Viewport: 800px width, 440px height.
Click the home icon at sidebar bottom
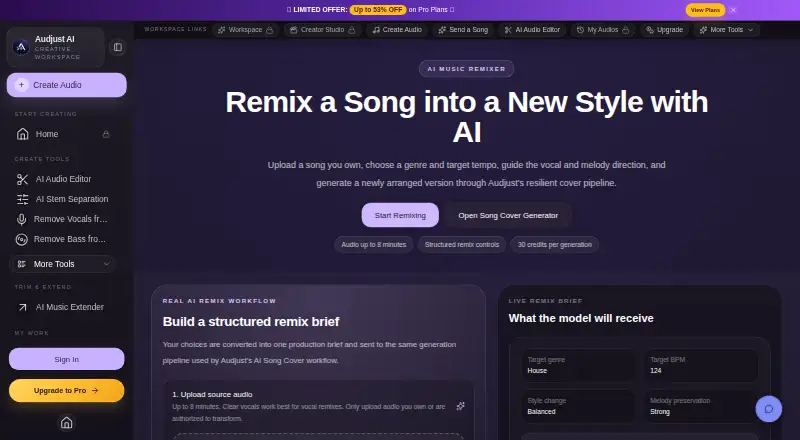pyautogui.click(x=66, y=423)
